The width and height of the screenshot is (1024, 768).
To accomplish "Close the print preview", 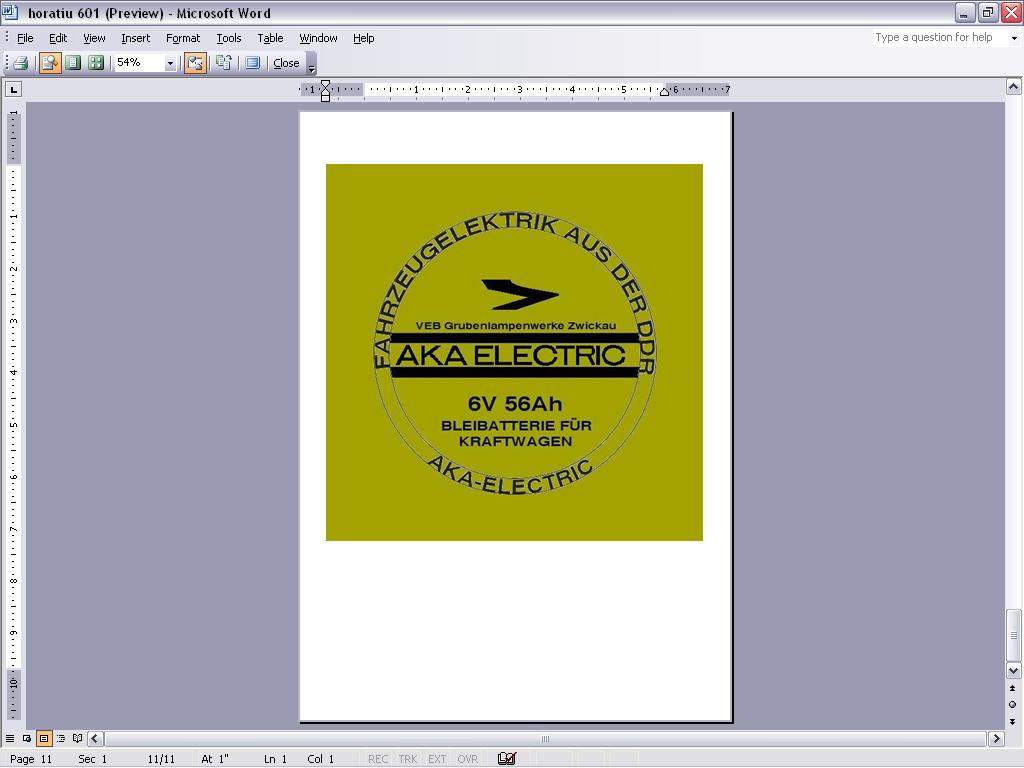I will coord(286,63).
